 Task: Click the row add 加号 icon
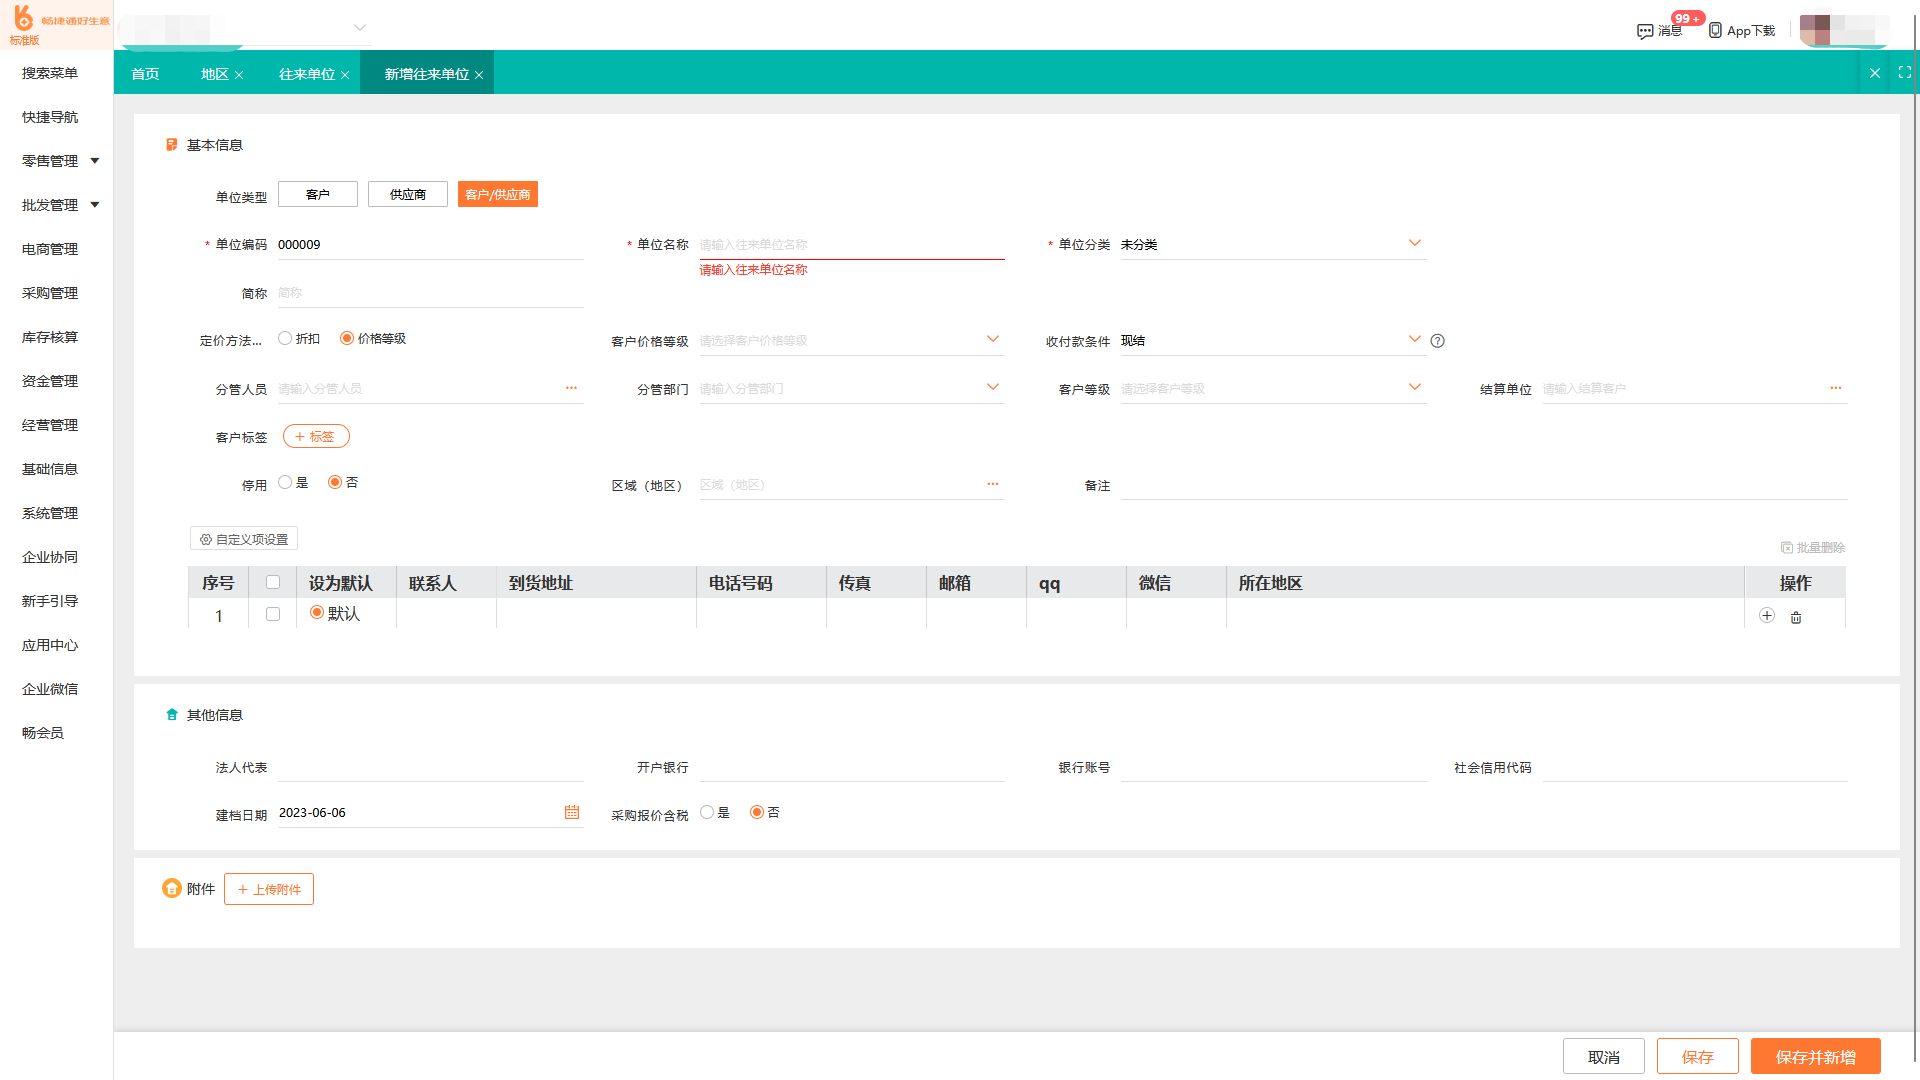(1767, 615)
